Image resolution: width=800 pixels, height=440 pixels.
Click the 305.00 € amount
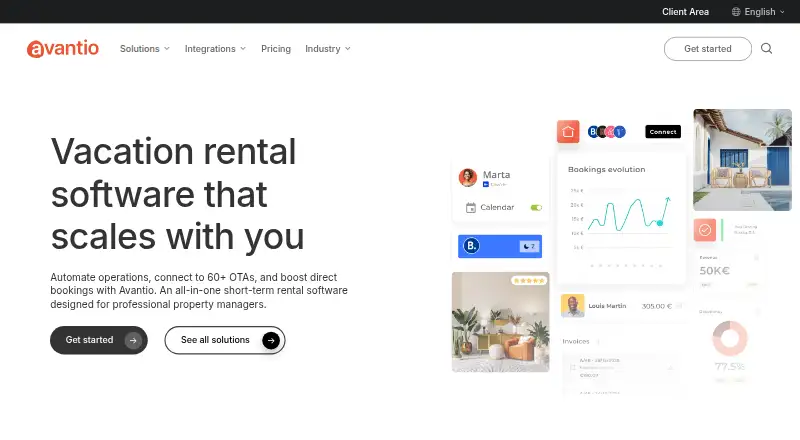[x=657, y=306]
